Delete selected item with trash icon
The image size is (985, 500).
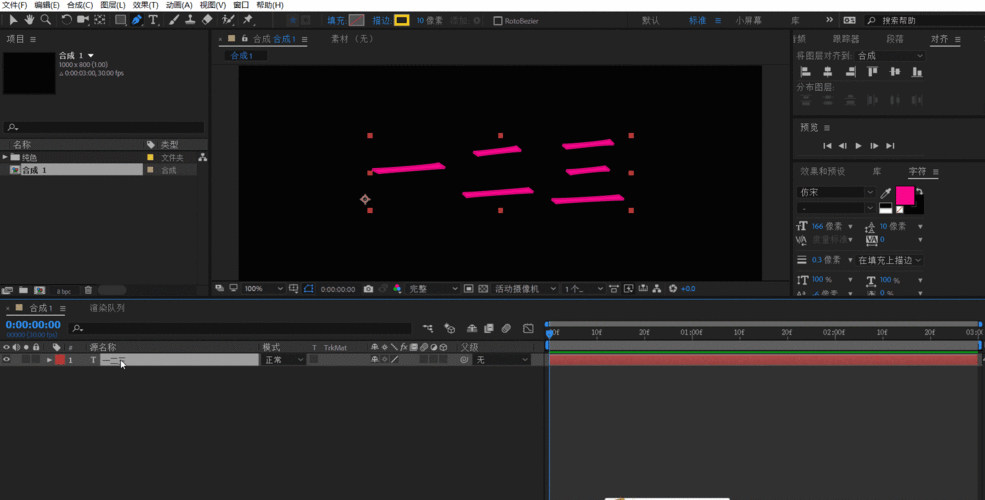click(88, 290)
